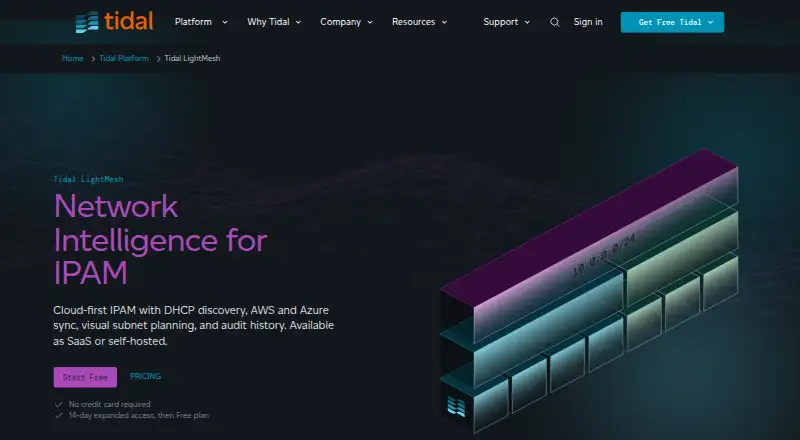
Task: Expand the Support chevron arrow
Action: 527,22
